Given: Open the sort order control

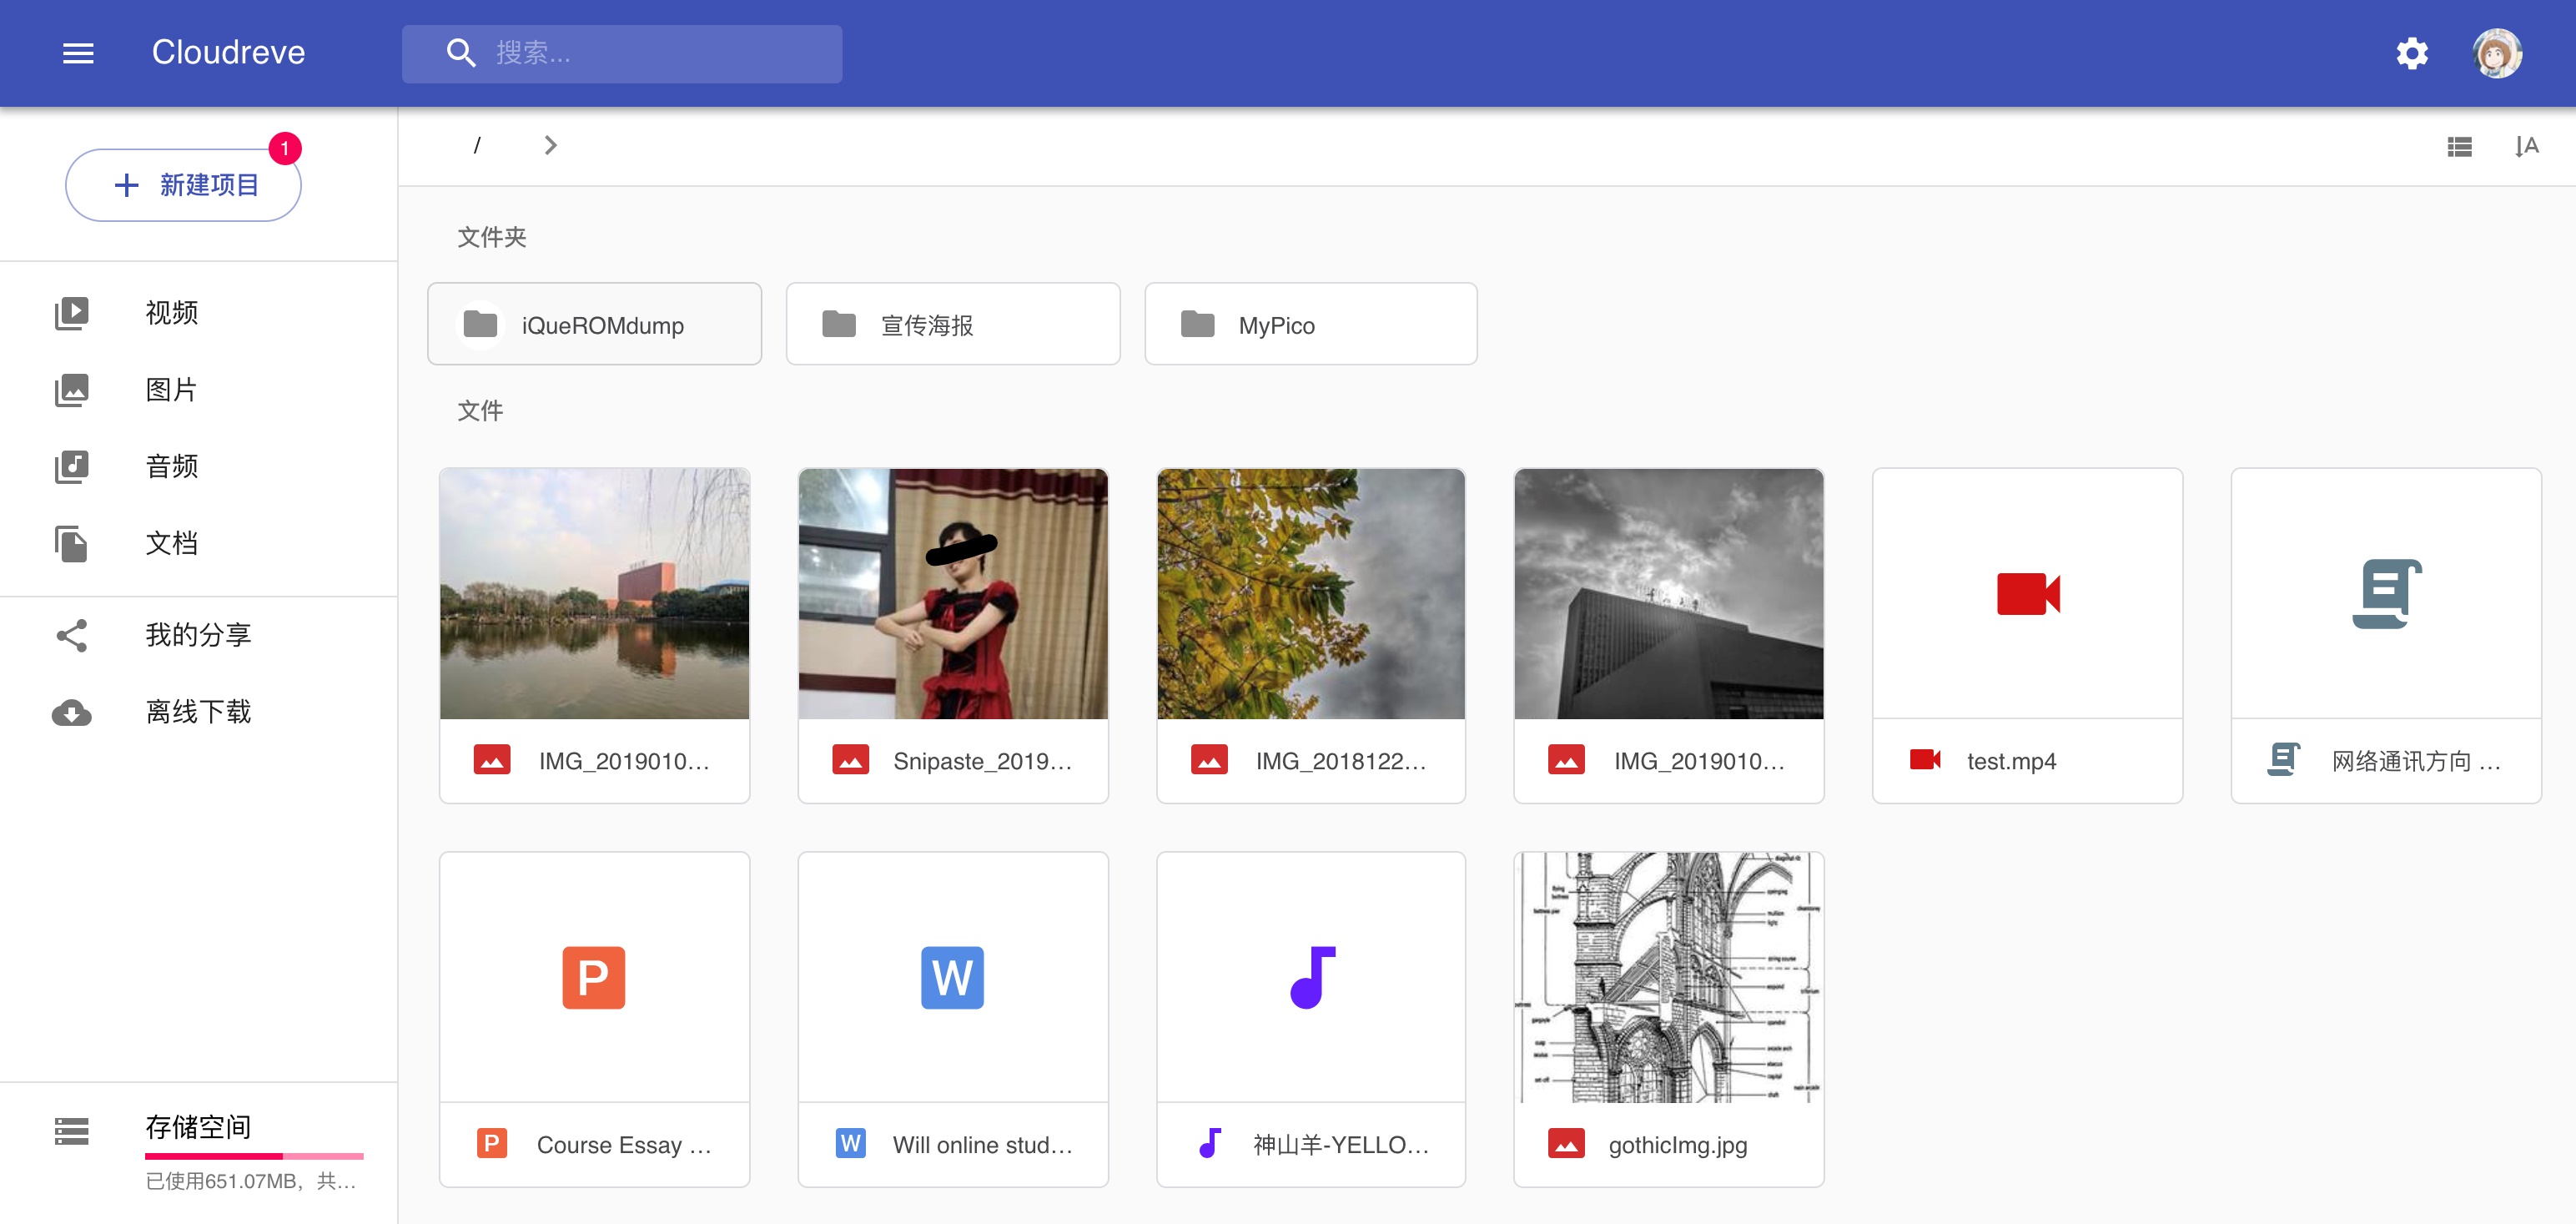Looking at the screenshot, I should click(x=2527, y=145).
